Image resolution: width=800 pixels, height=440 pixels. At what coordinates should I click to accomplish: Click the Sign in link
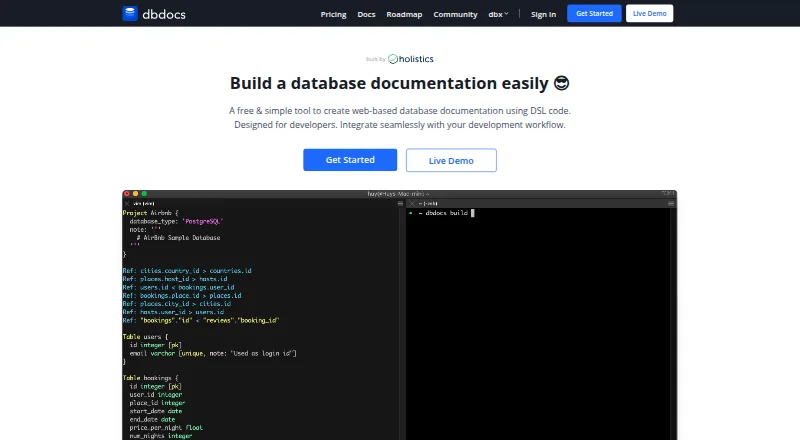543,14
